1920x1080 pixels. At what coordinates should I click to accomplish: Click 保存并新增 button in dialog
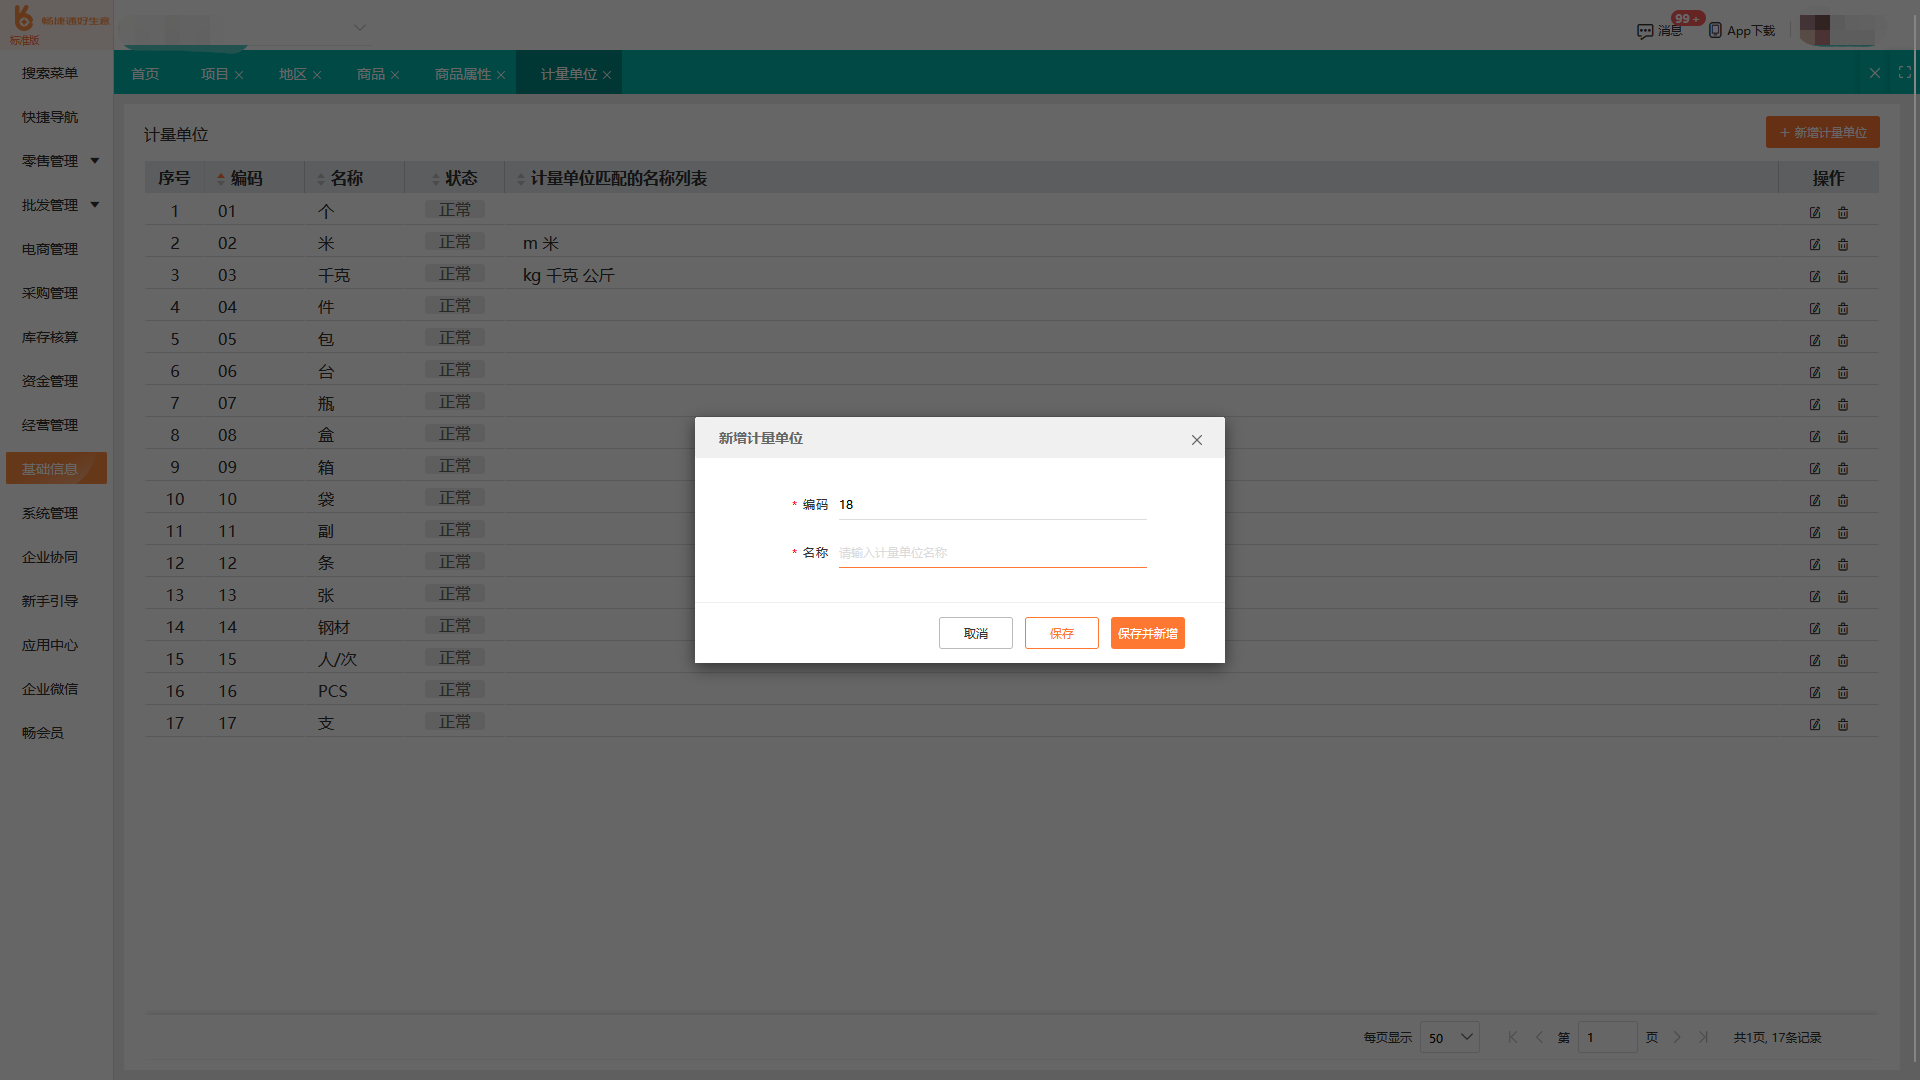1145,632
